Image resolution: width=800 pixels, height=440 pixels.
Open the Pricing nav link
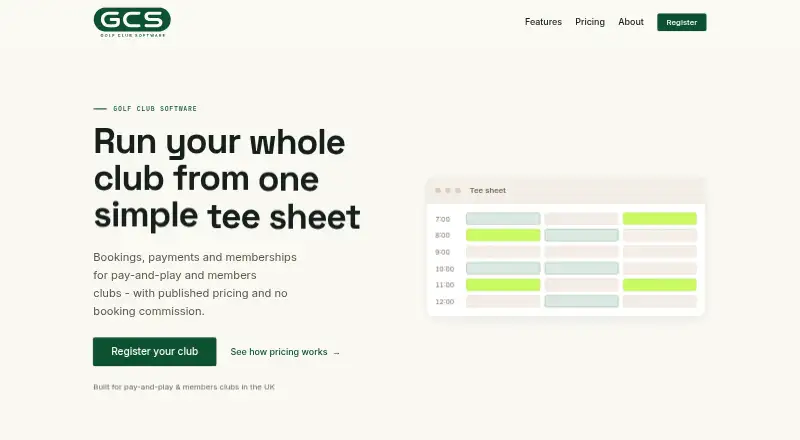coord(590,22)
